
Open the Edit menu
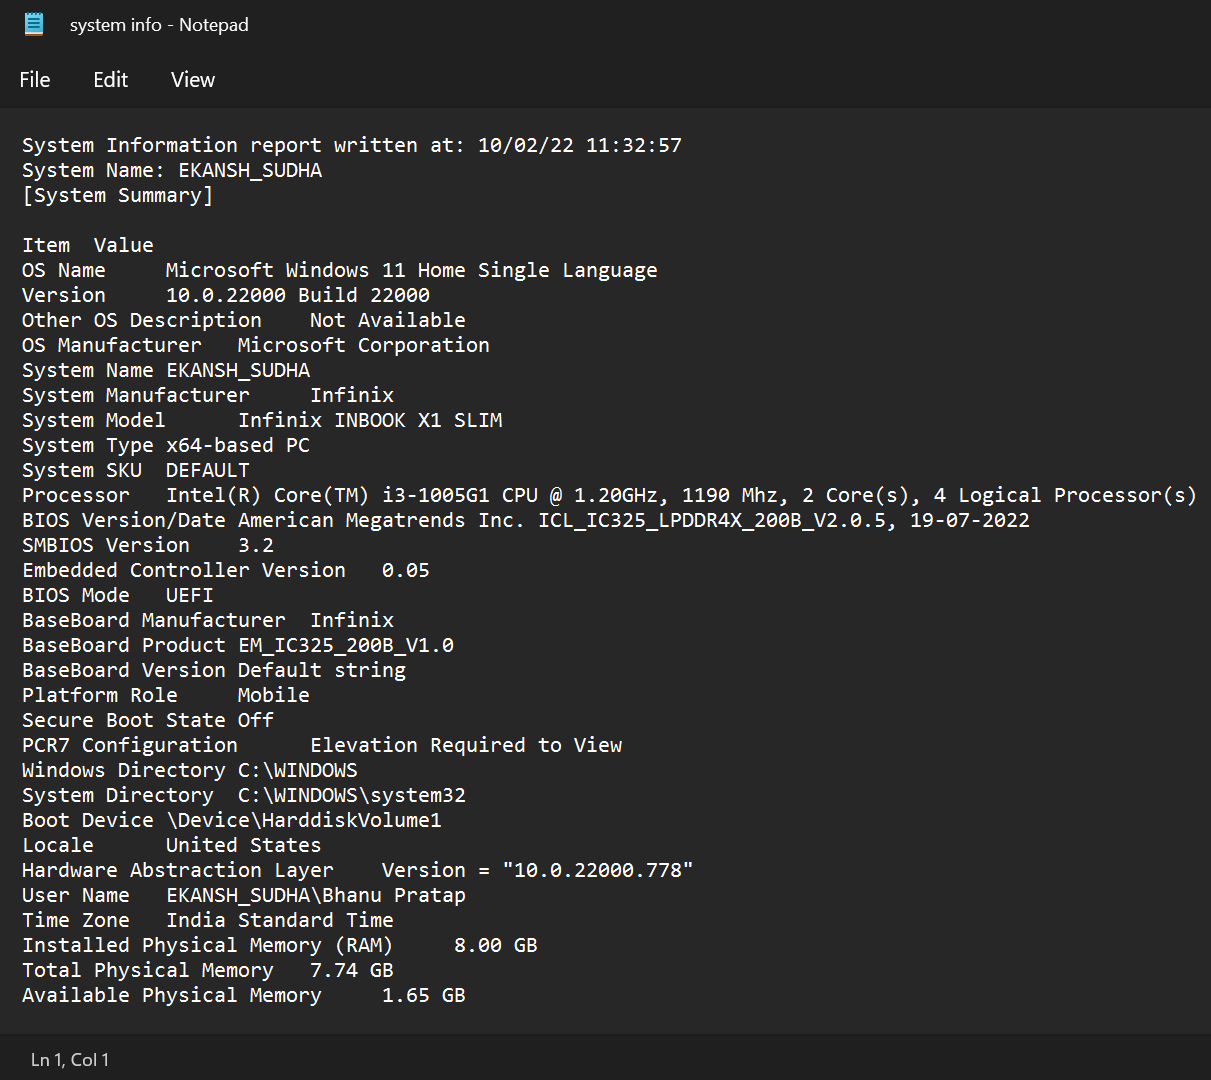(110, 80)
